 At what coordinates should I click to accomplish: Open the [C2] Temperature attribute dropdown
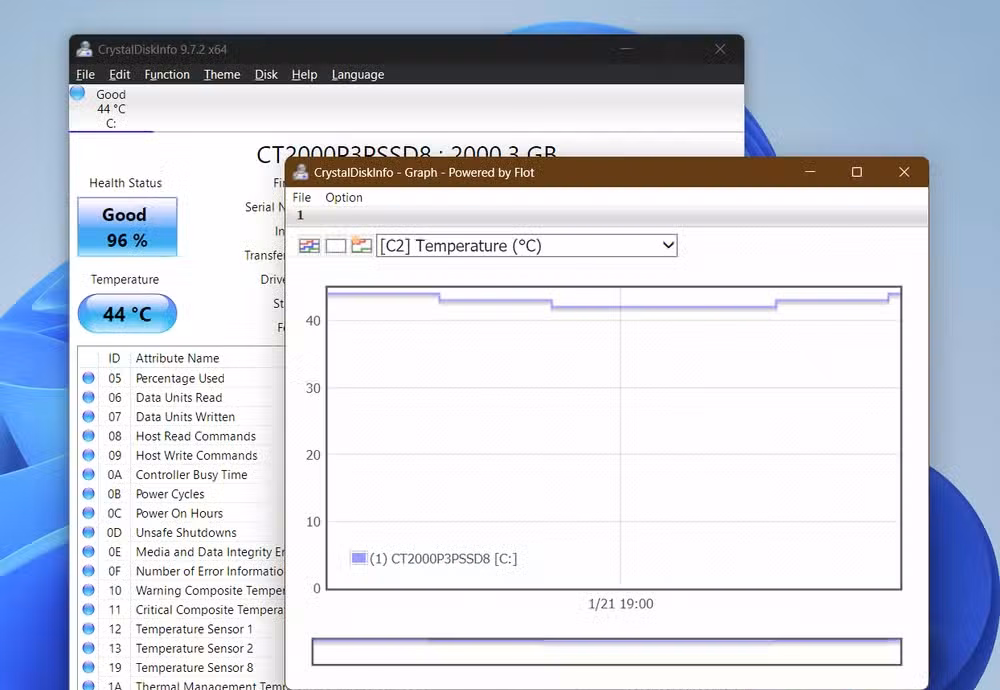click(527, 246)
